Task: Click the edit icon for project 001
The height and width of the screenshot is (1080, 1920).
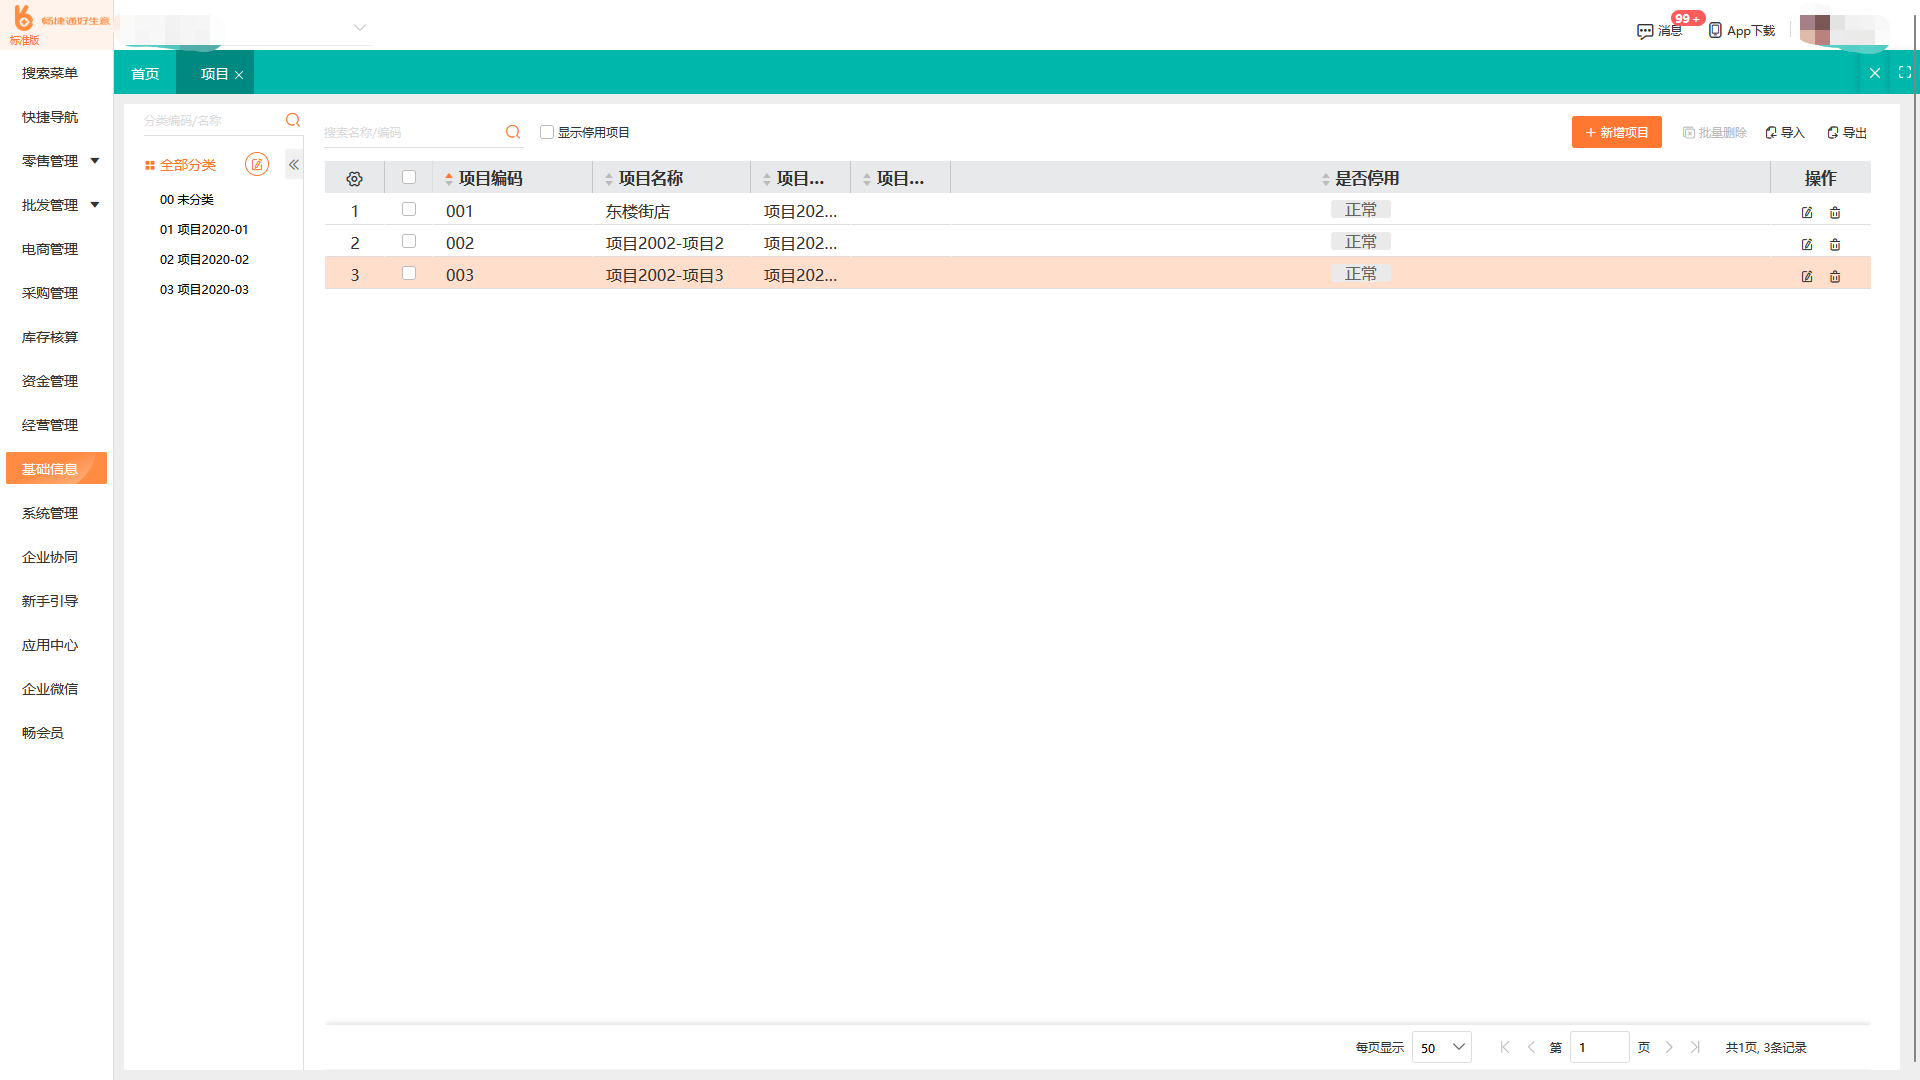Action: pos(1807,211)
